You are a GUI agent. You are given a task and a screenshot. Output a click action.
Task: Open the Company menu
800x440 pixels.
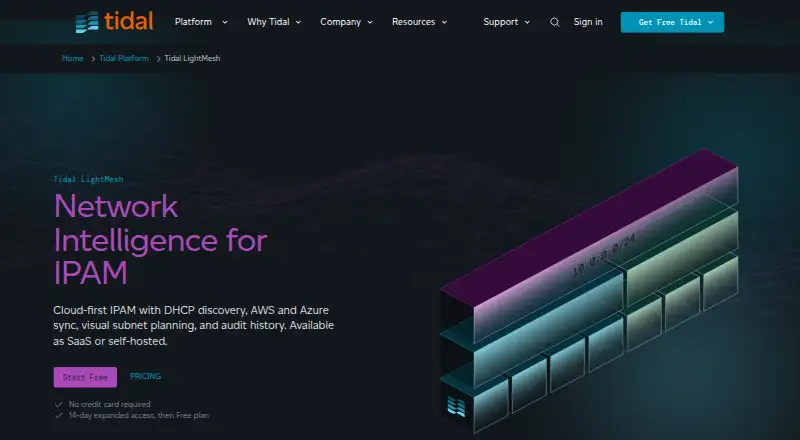click(x=340, y=22)
